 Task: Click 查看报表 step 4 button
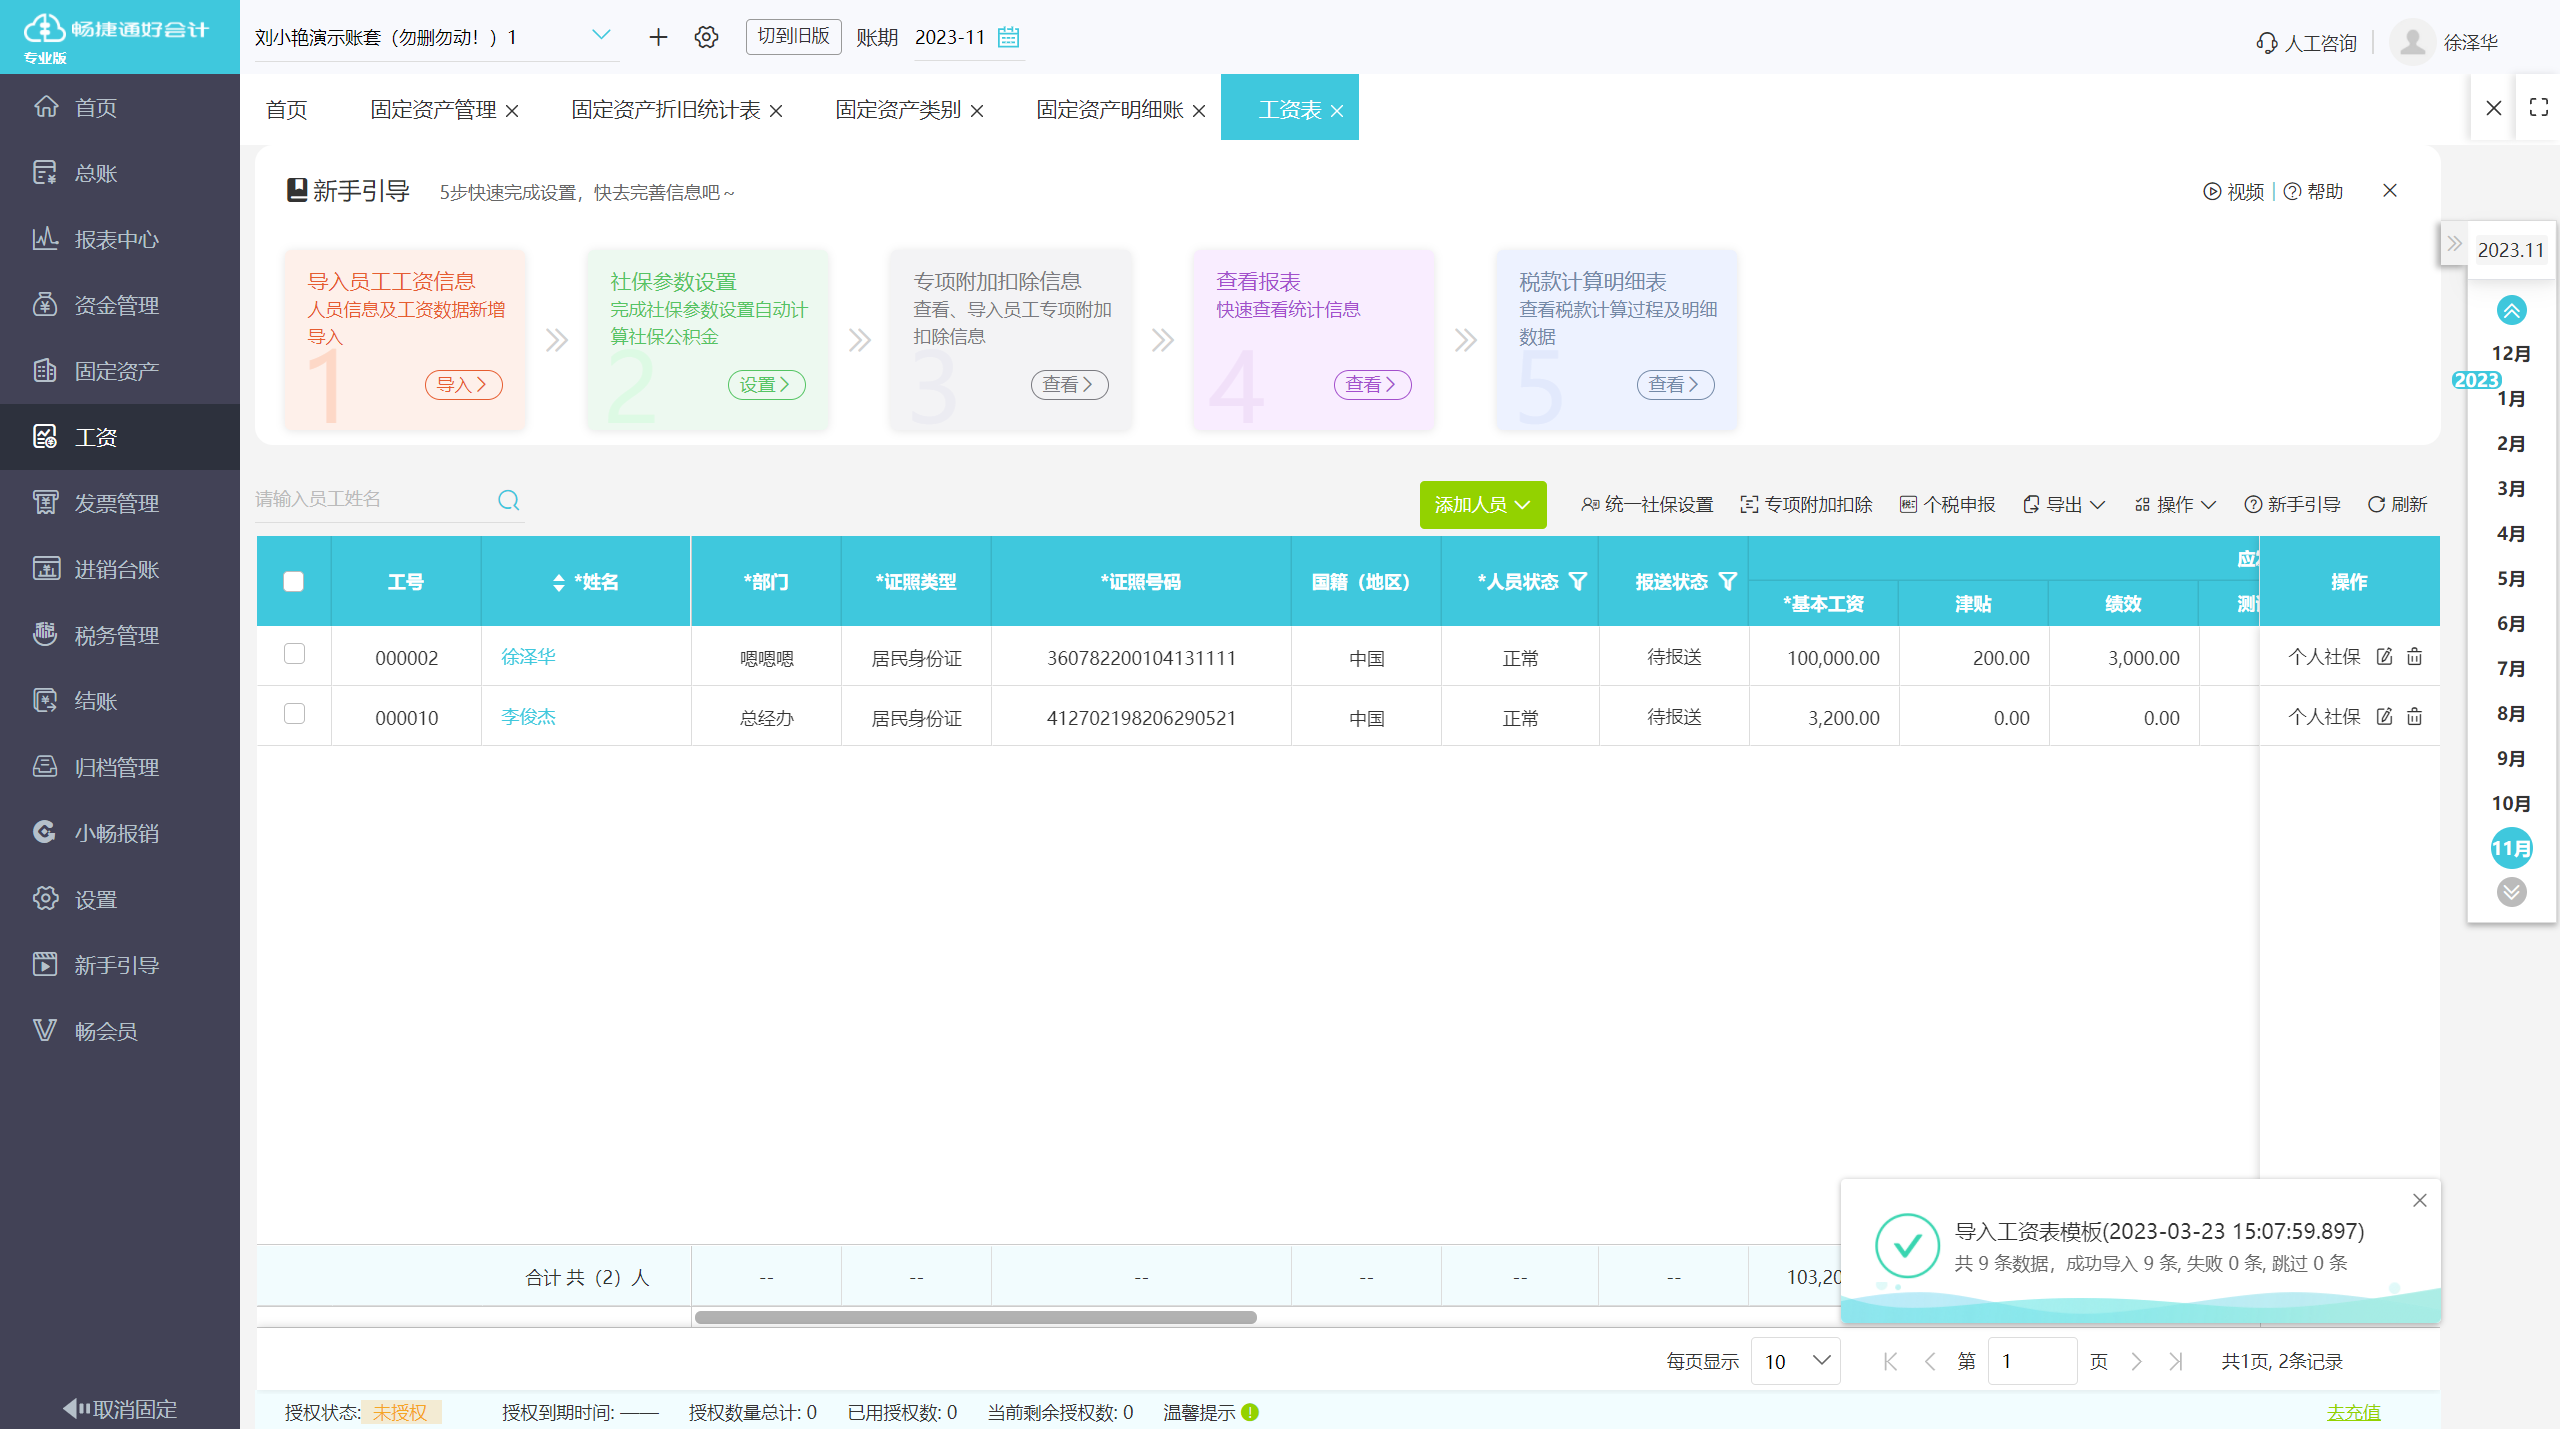[1371, 383]
